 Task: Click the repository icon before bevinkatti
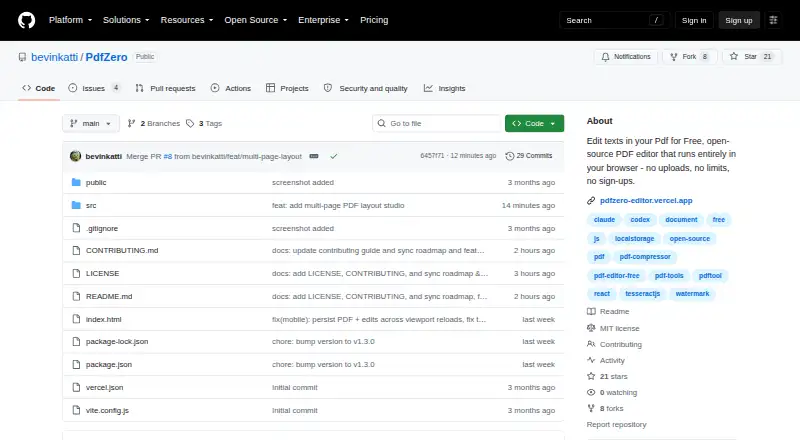[x=22, y=57]
